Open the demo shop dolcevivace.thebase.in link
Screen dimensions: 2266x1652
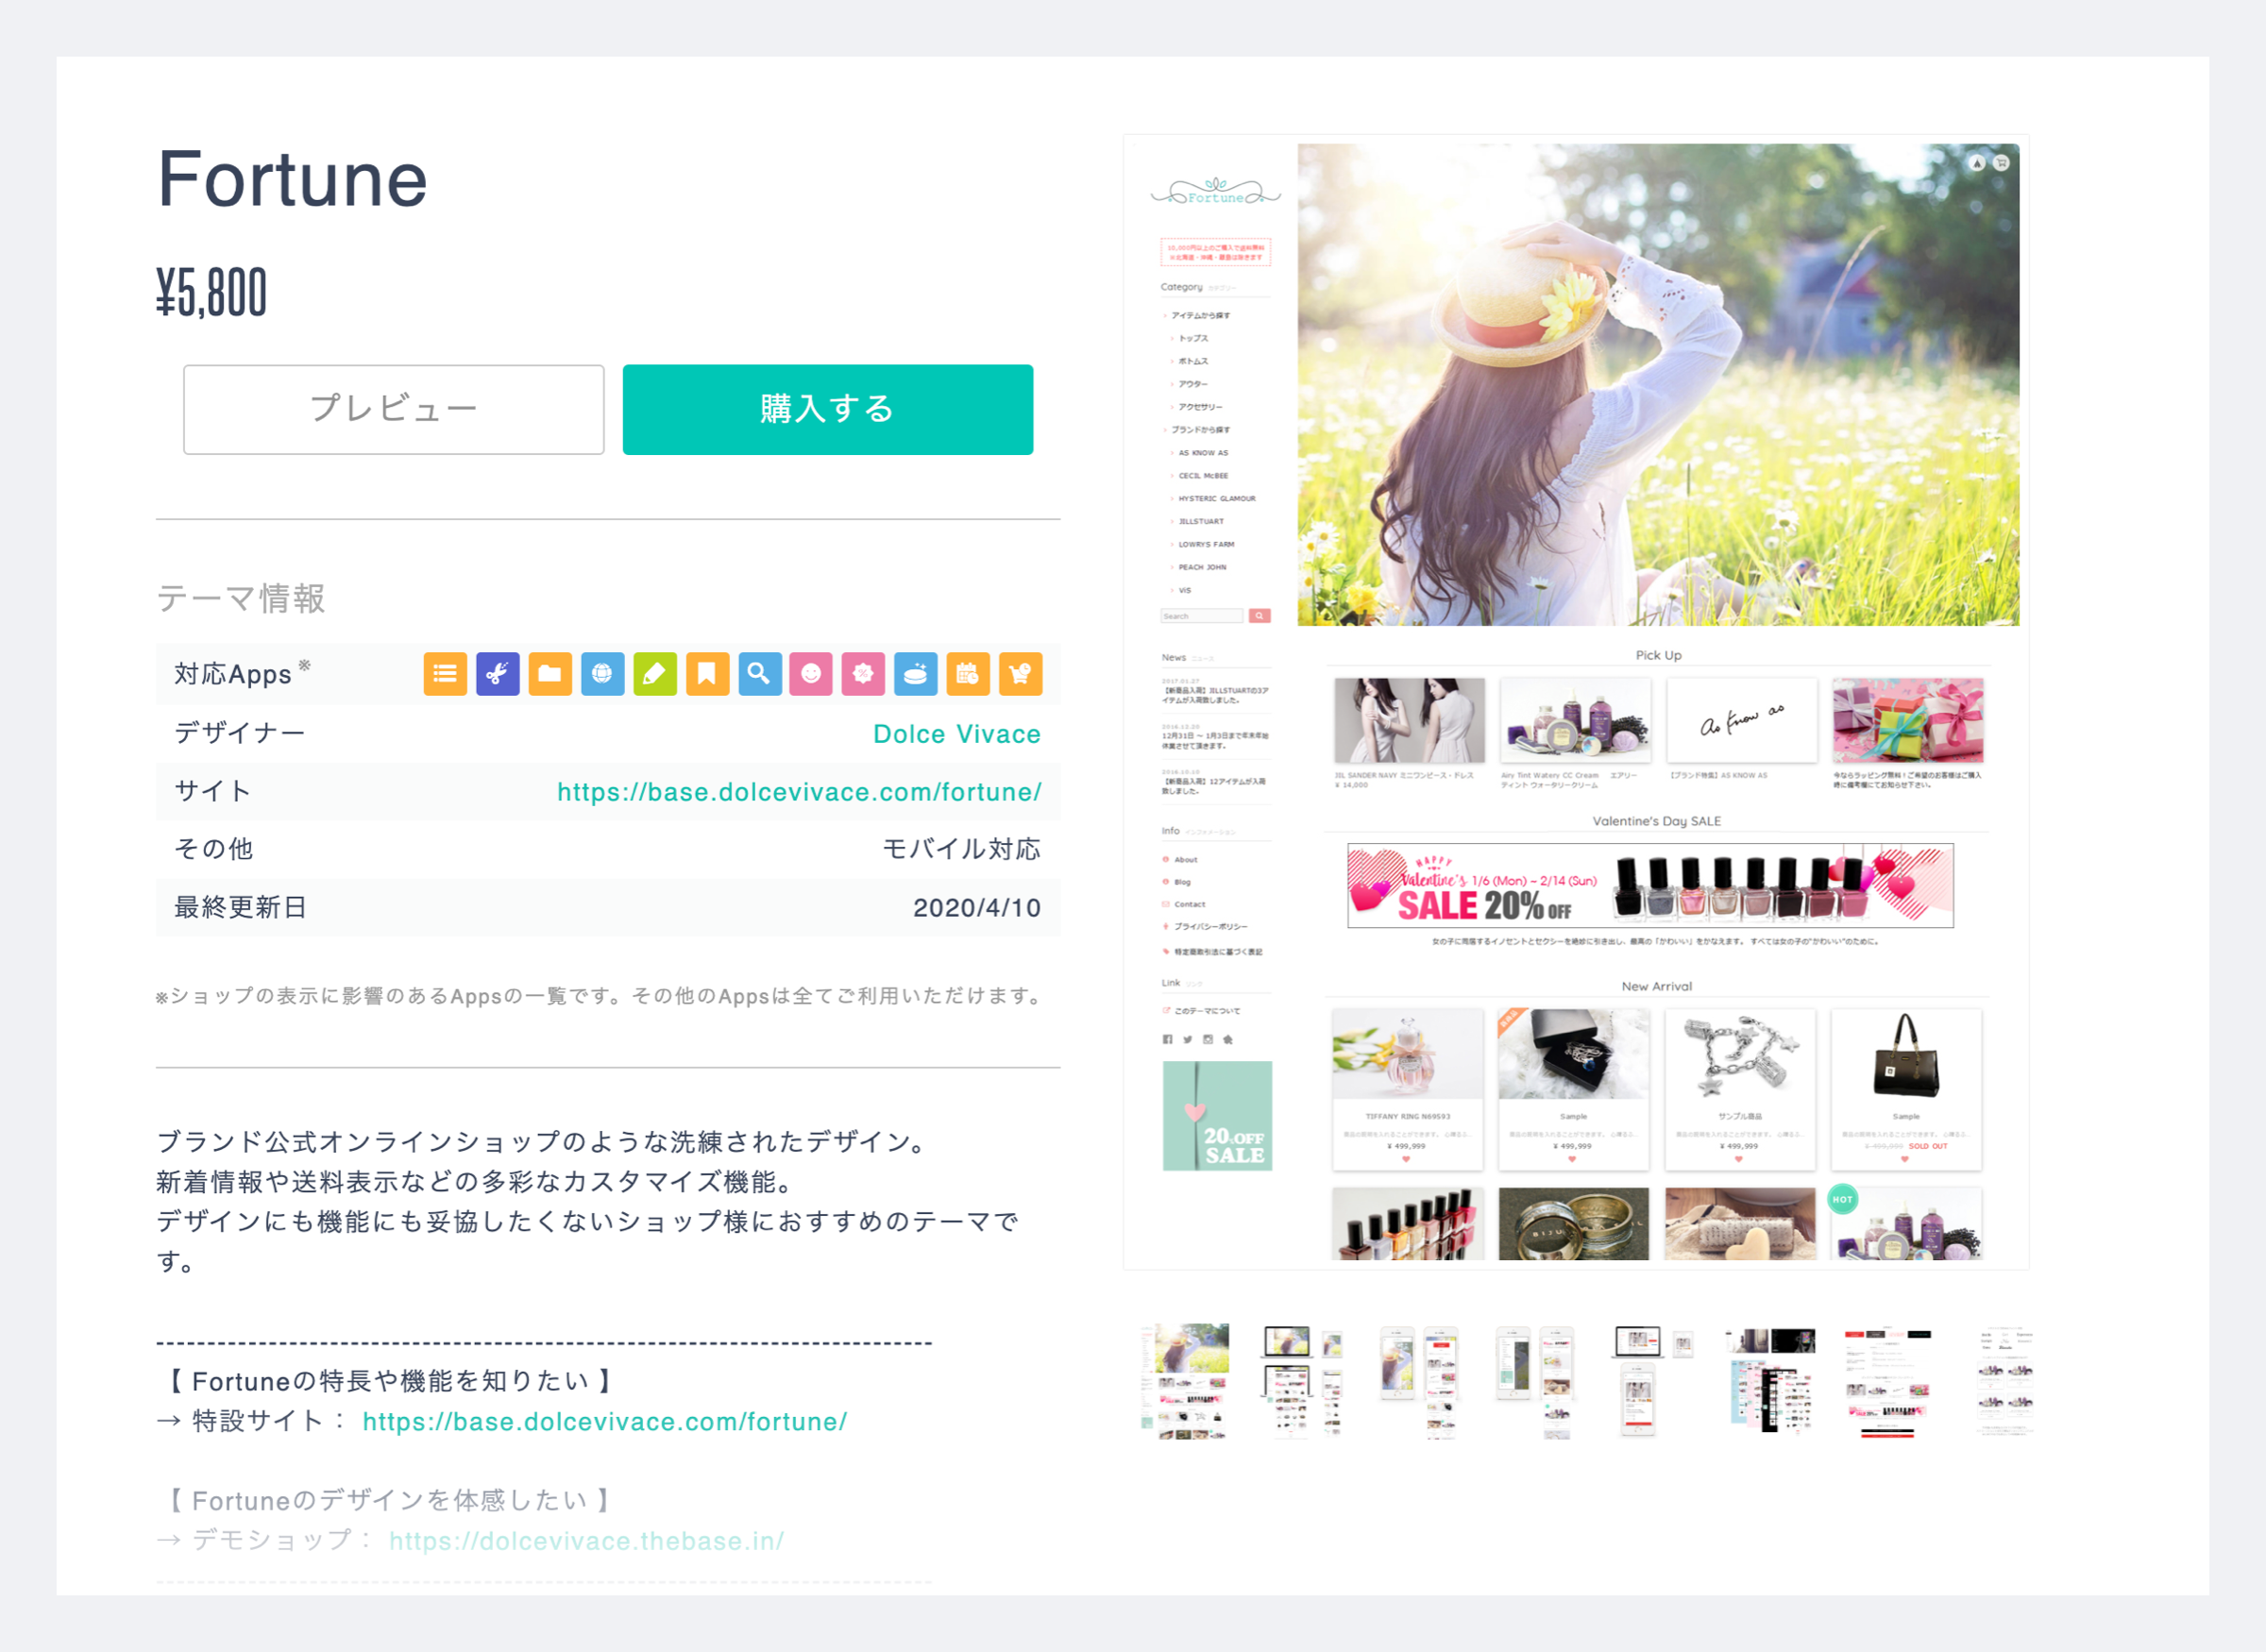(x=586, y=1541)
